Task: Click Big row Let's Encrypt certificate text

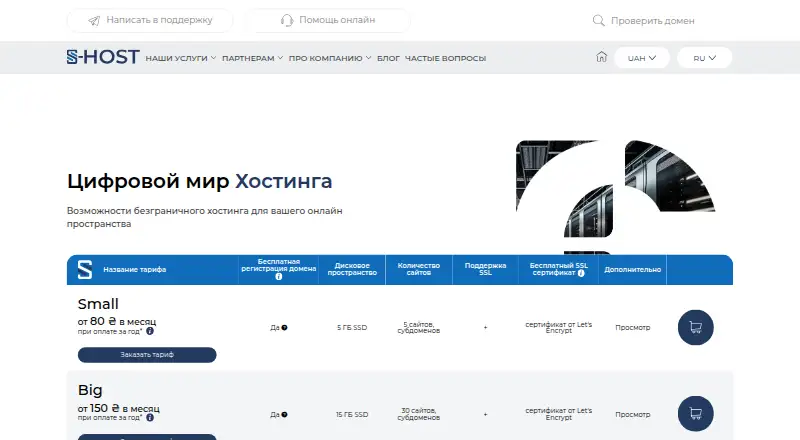Action: [559, 414]
